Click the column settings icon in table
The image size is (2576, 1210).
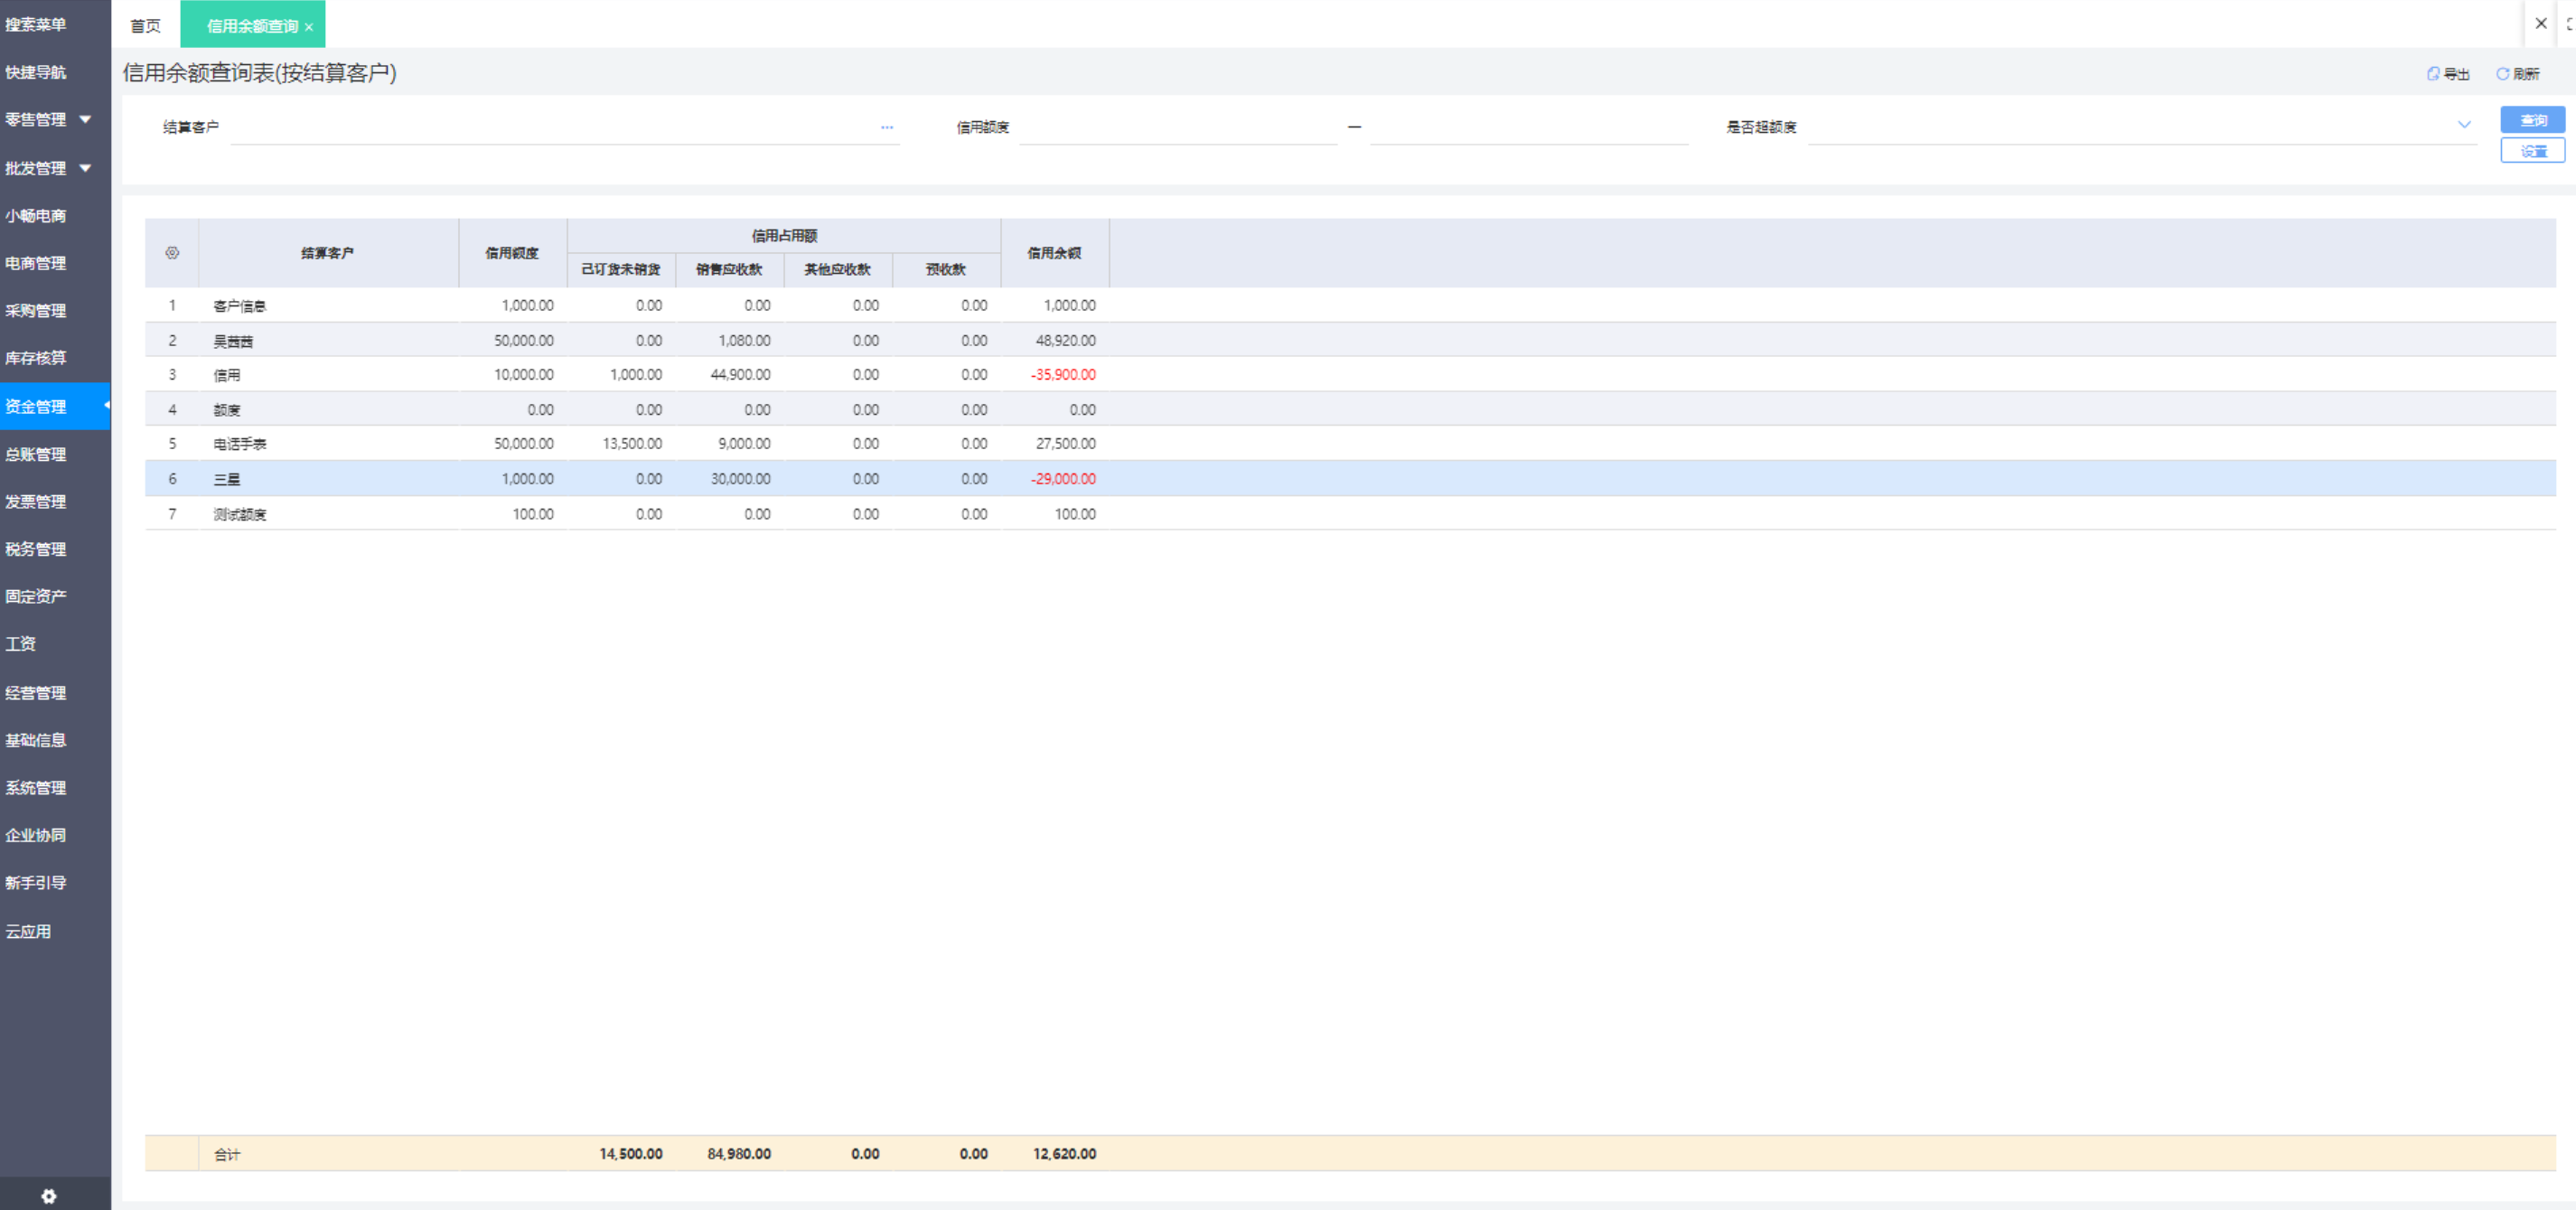coord(173,251)
